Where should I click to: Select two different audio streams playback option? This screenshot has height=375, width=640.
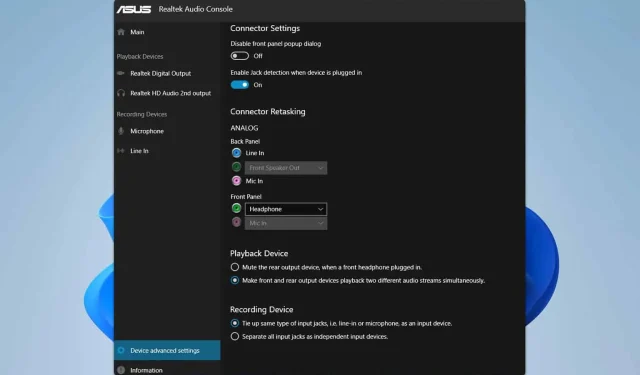[235, 281]
